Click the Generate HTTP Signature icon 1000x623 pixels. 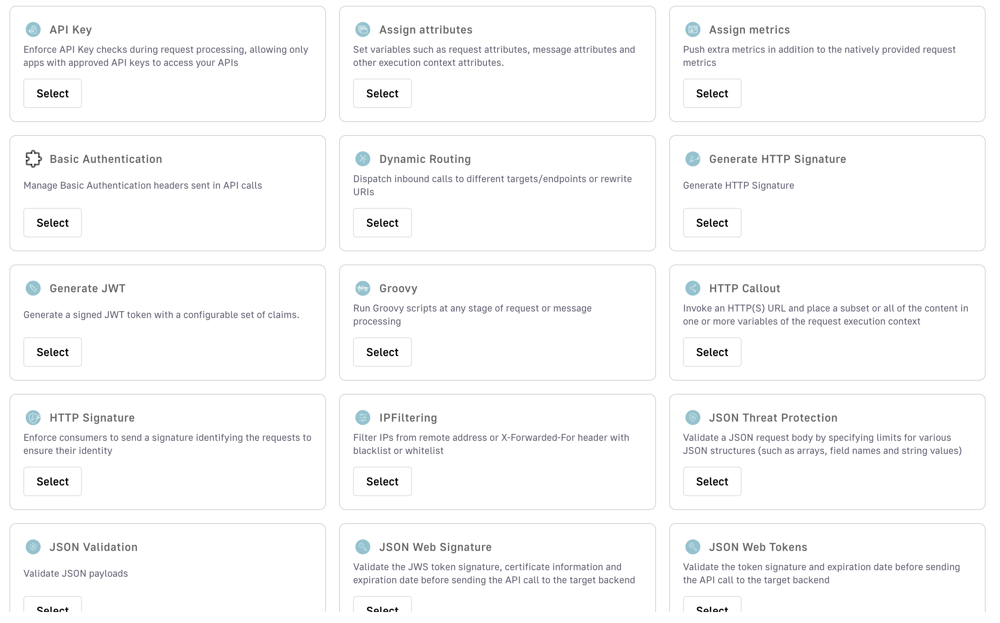point(690,158)
